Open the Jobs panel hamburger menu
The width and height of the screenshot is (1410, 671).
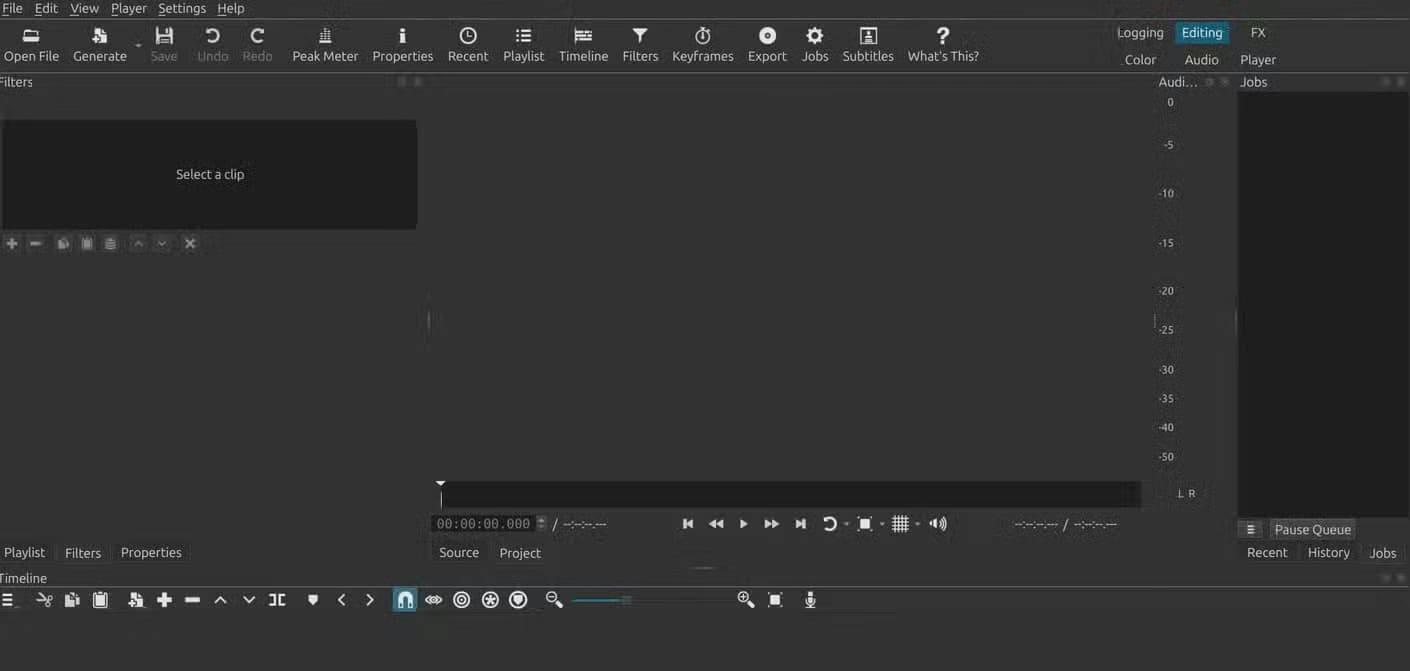pyautogui.click(x=1250, y=530)
